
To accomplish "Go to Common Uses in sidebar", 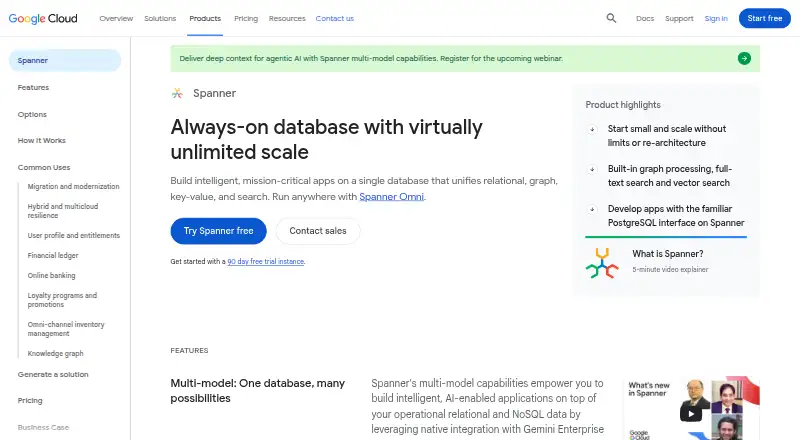I will (x=44, y=167).
